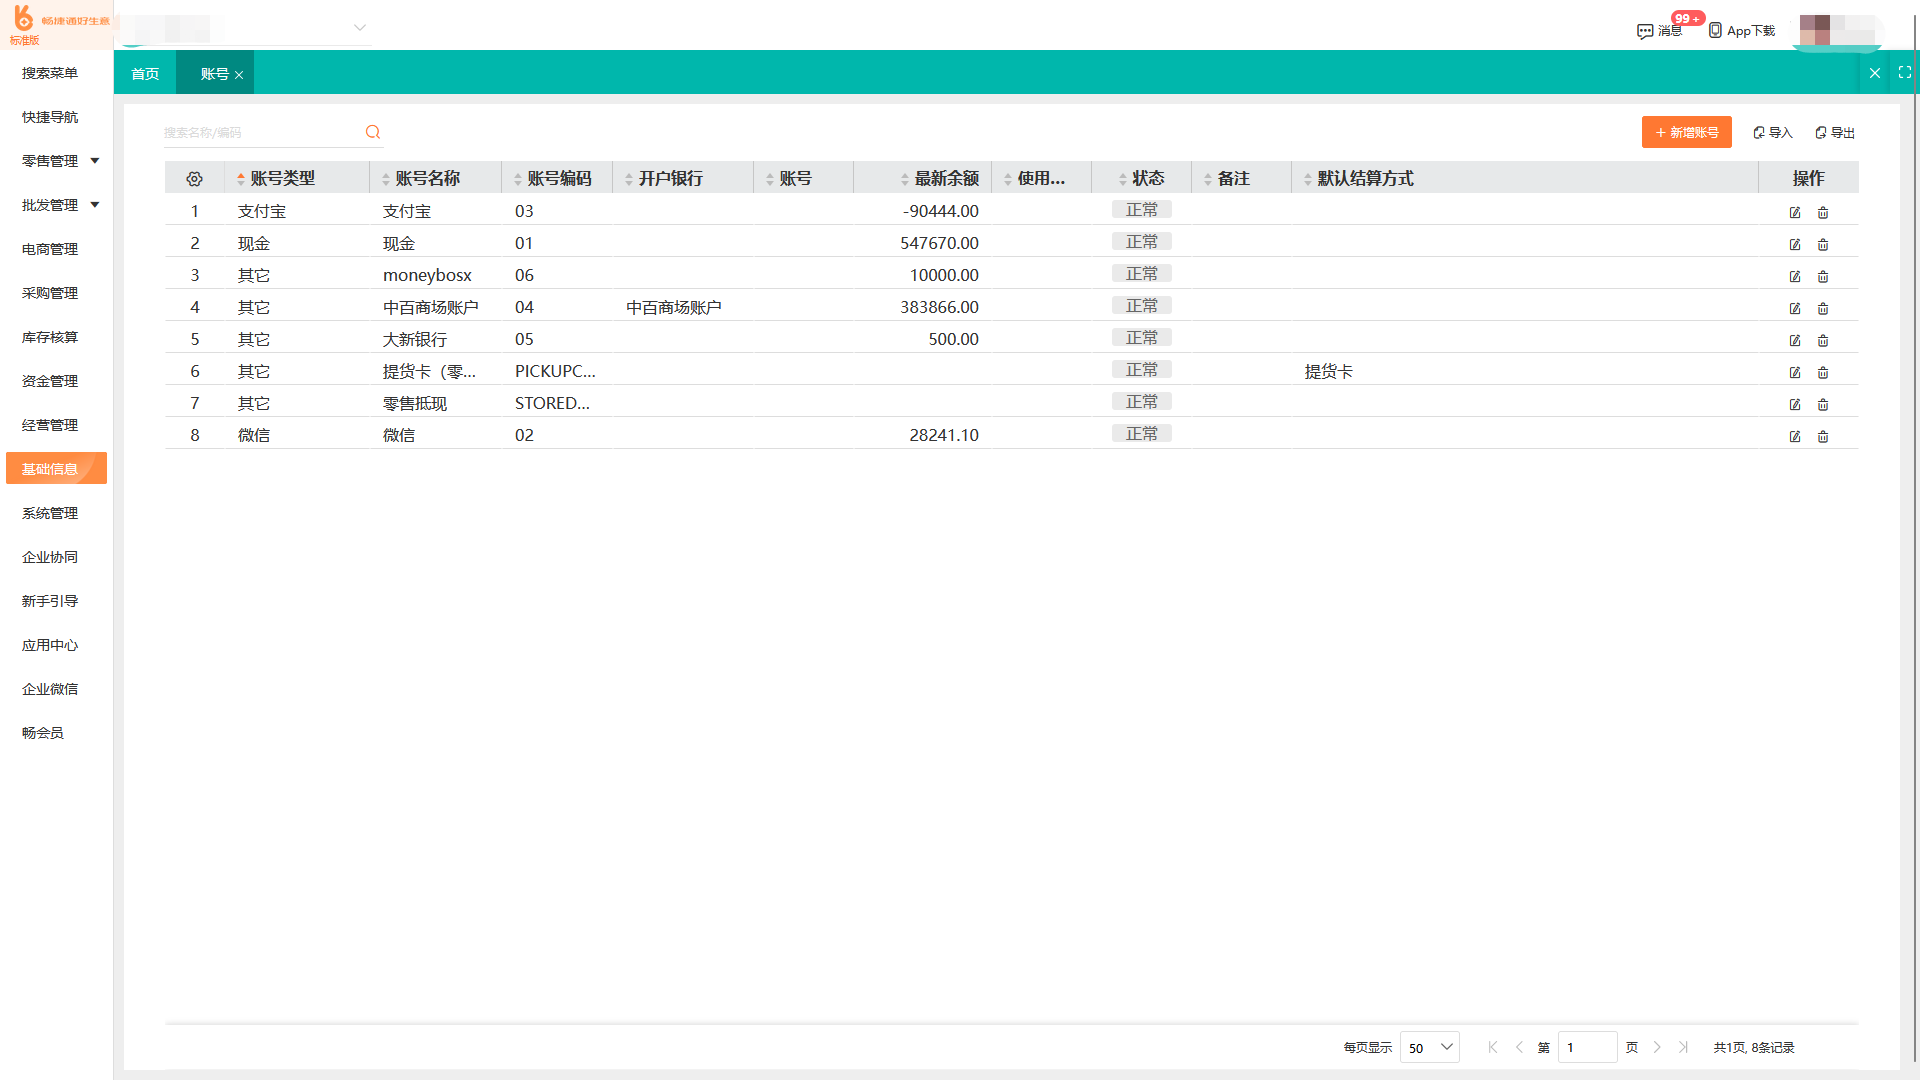Click the 基础信息 menu item
1920x1080 pixels.
coord(51,468)
